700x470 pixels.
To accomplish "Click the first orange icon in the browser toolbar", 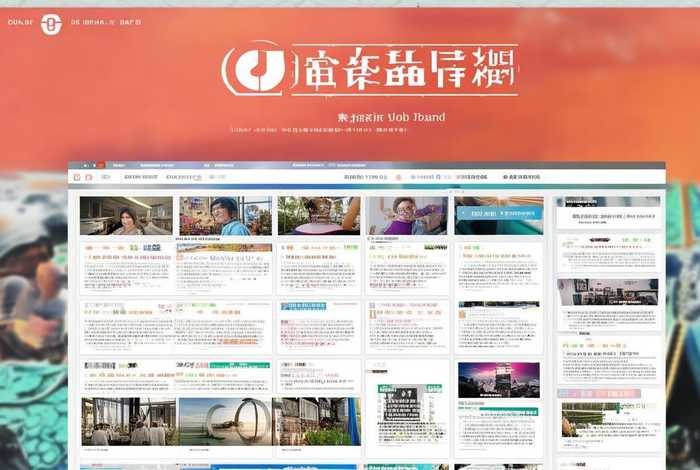I will [x=76, y=177].
